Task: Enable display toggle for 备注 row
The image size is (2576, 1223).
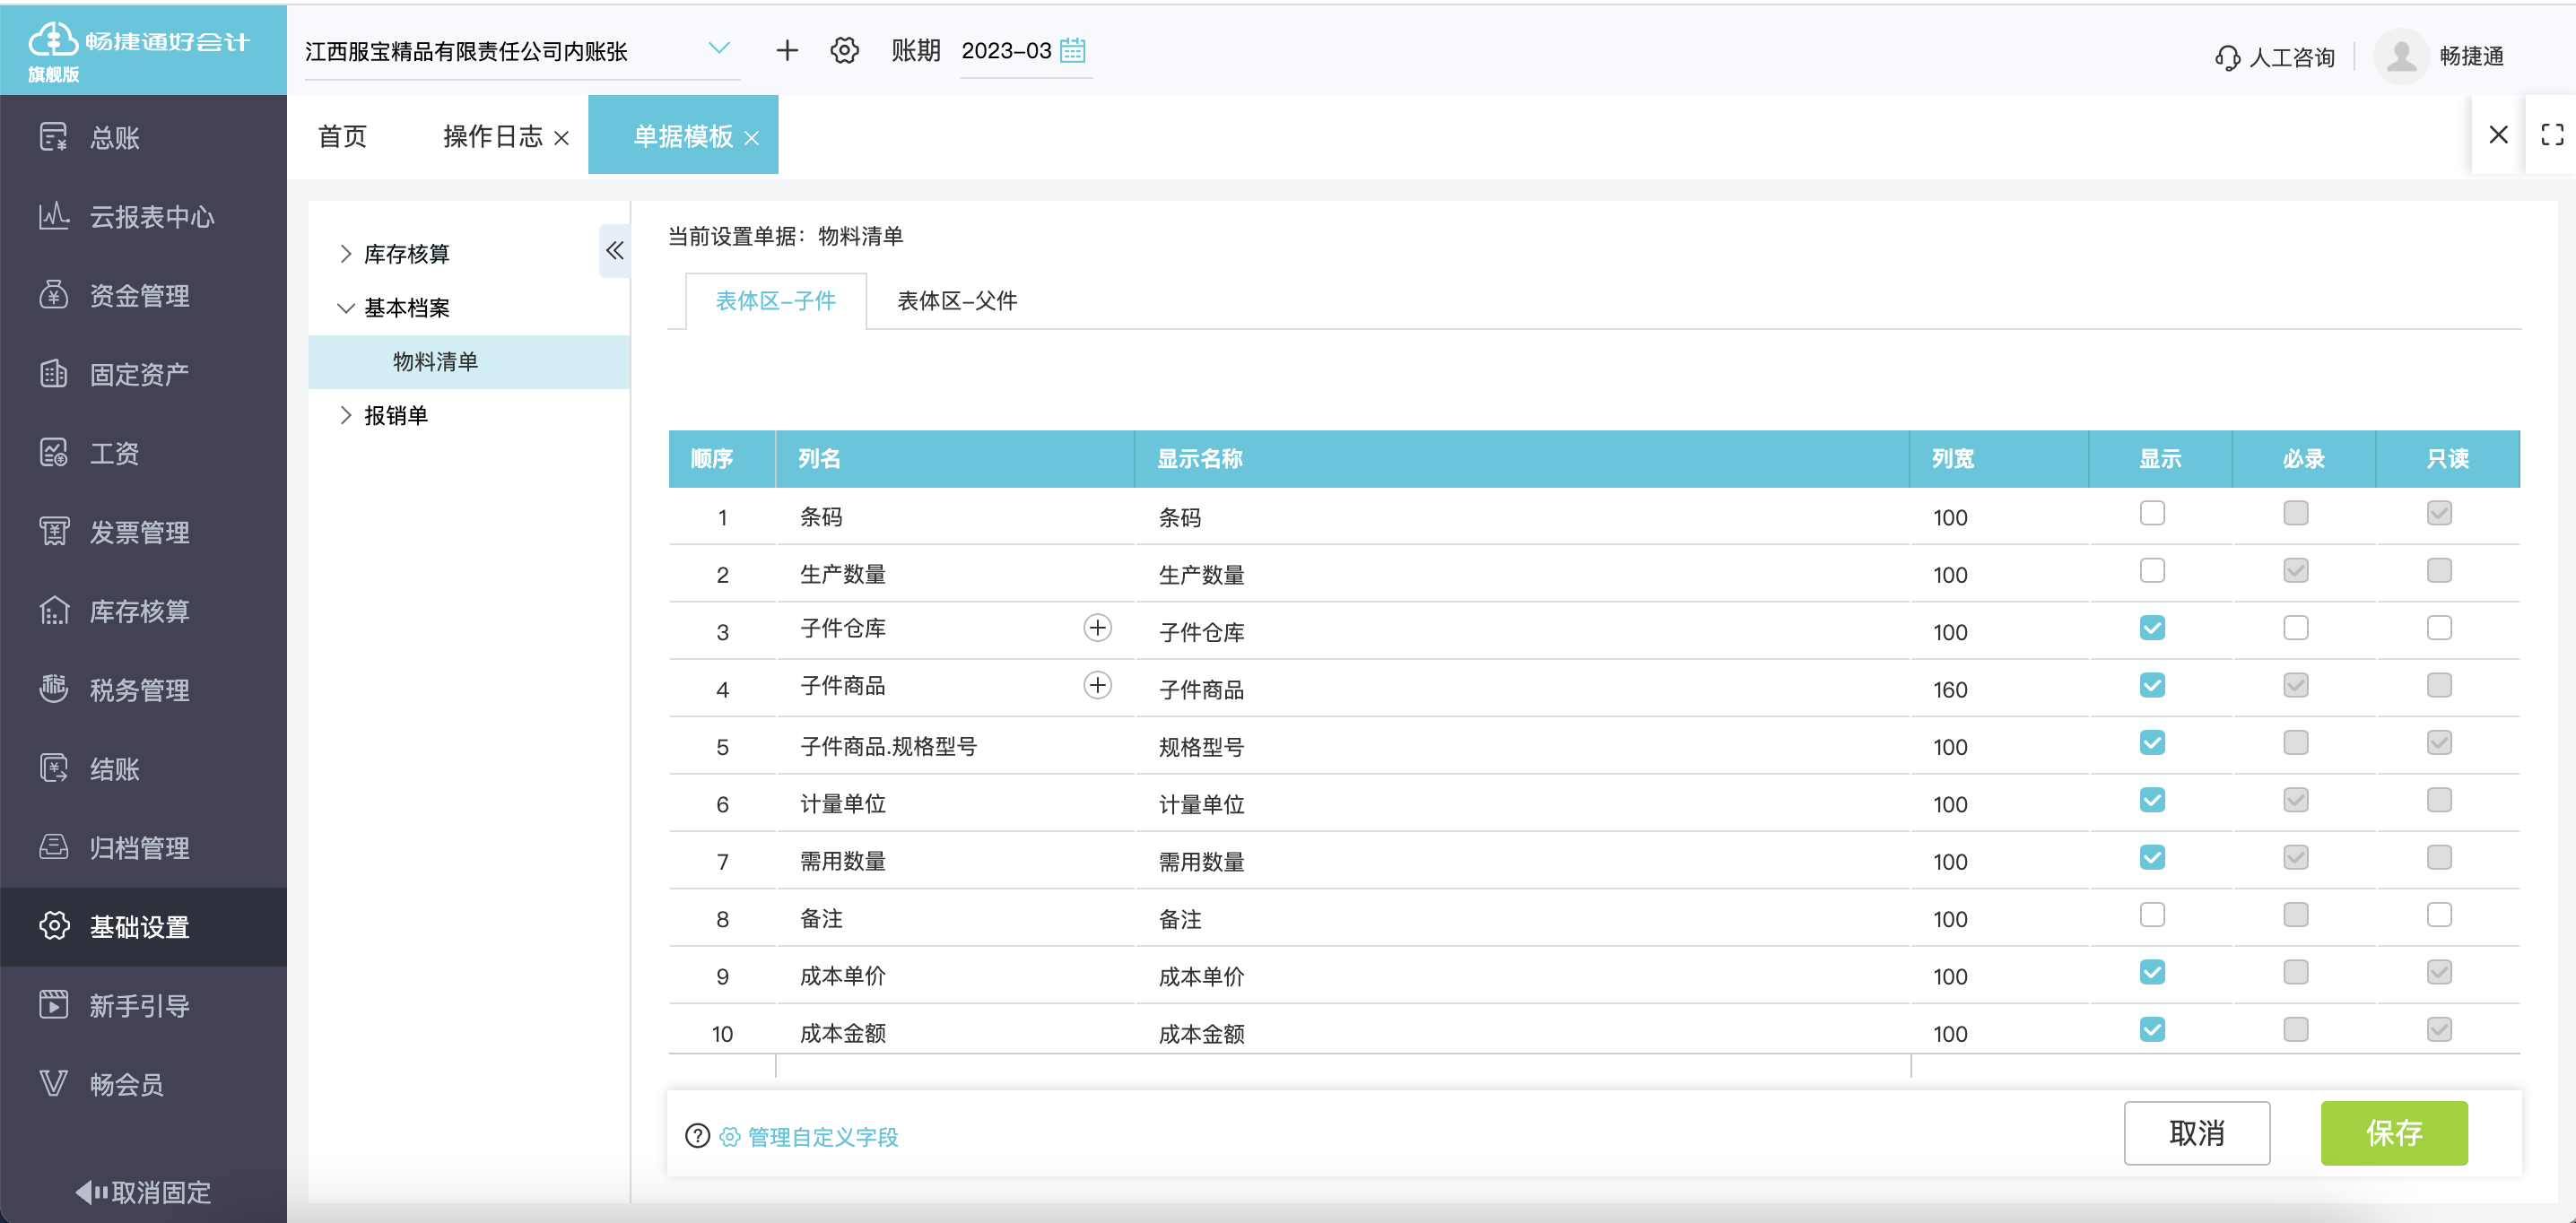Action: coord(2152,917)
